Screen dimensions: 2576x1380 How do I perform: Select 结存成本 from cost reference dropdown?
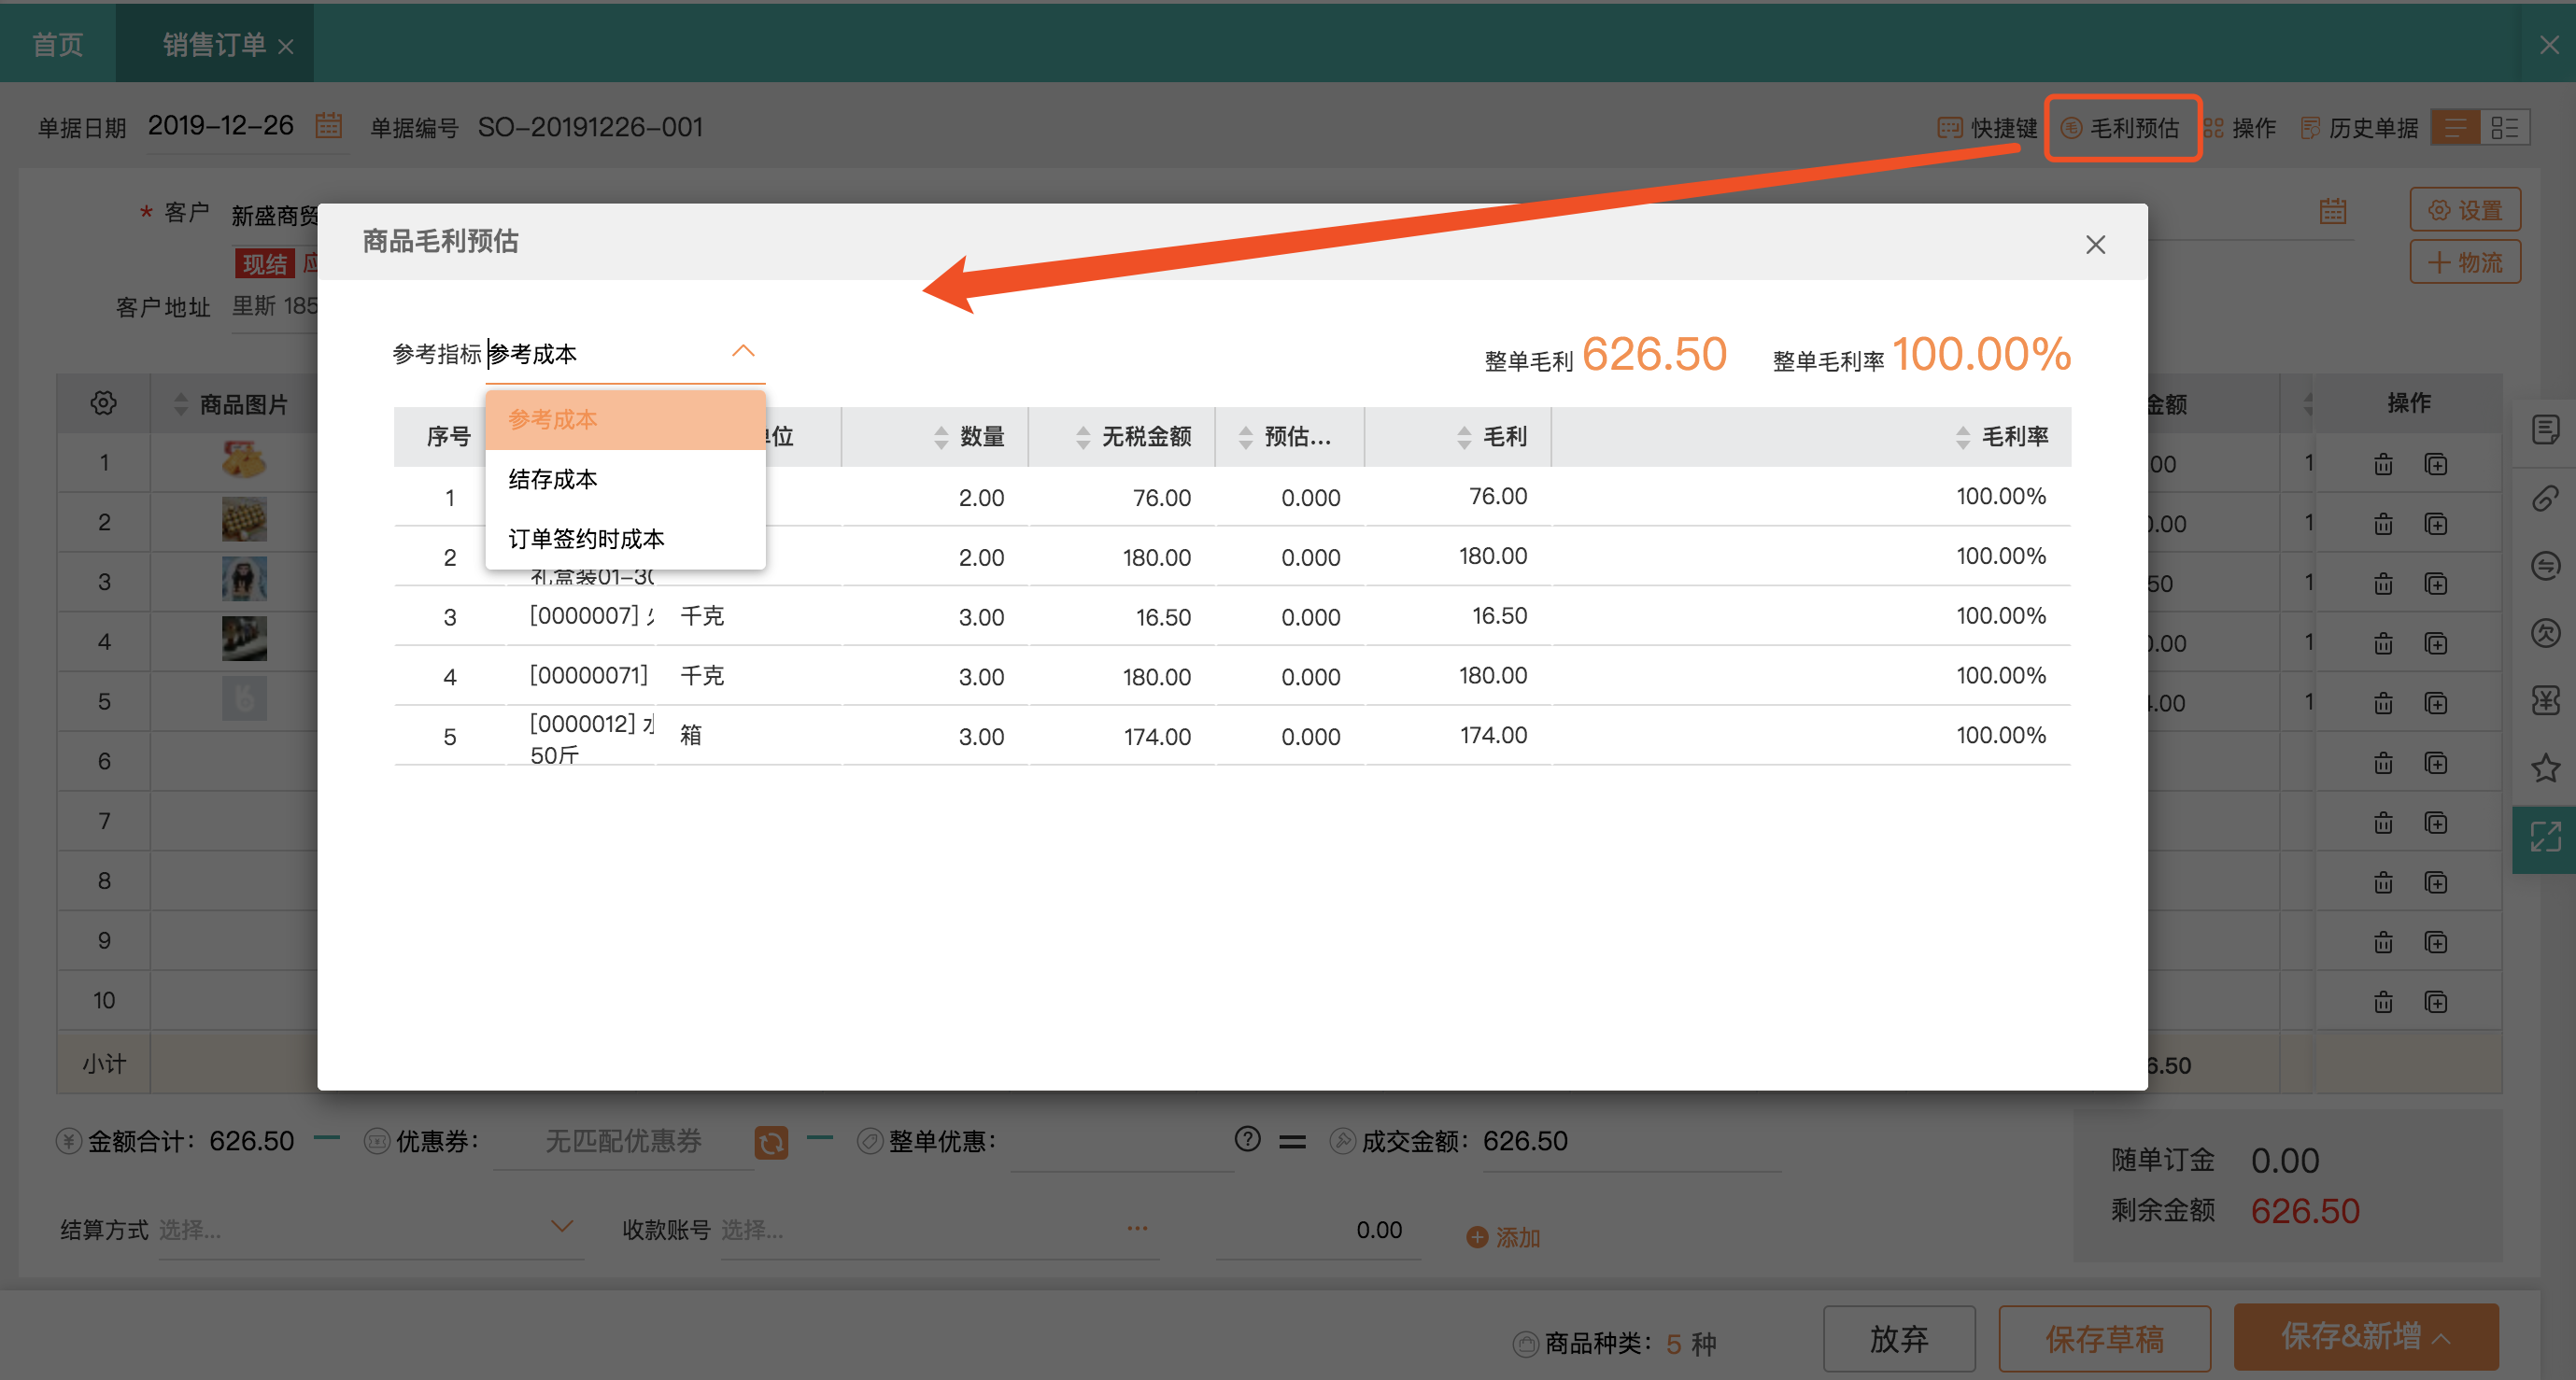556,479
